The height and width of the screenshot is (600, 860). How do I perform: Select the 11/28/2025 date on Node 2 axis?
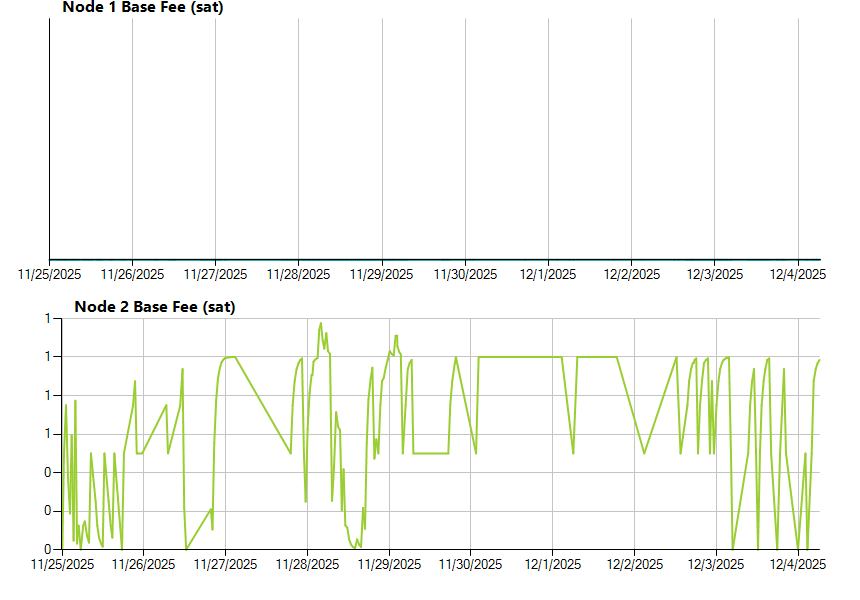(x=308, y=565)
